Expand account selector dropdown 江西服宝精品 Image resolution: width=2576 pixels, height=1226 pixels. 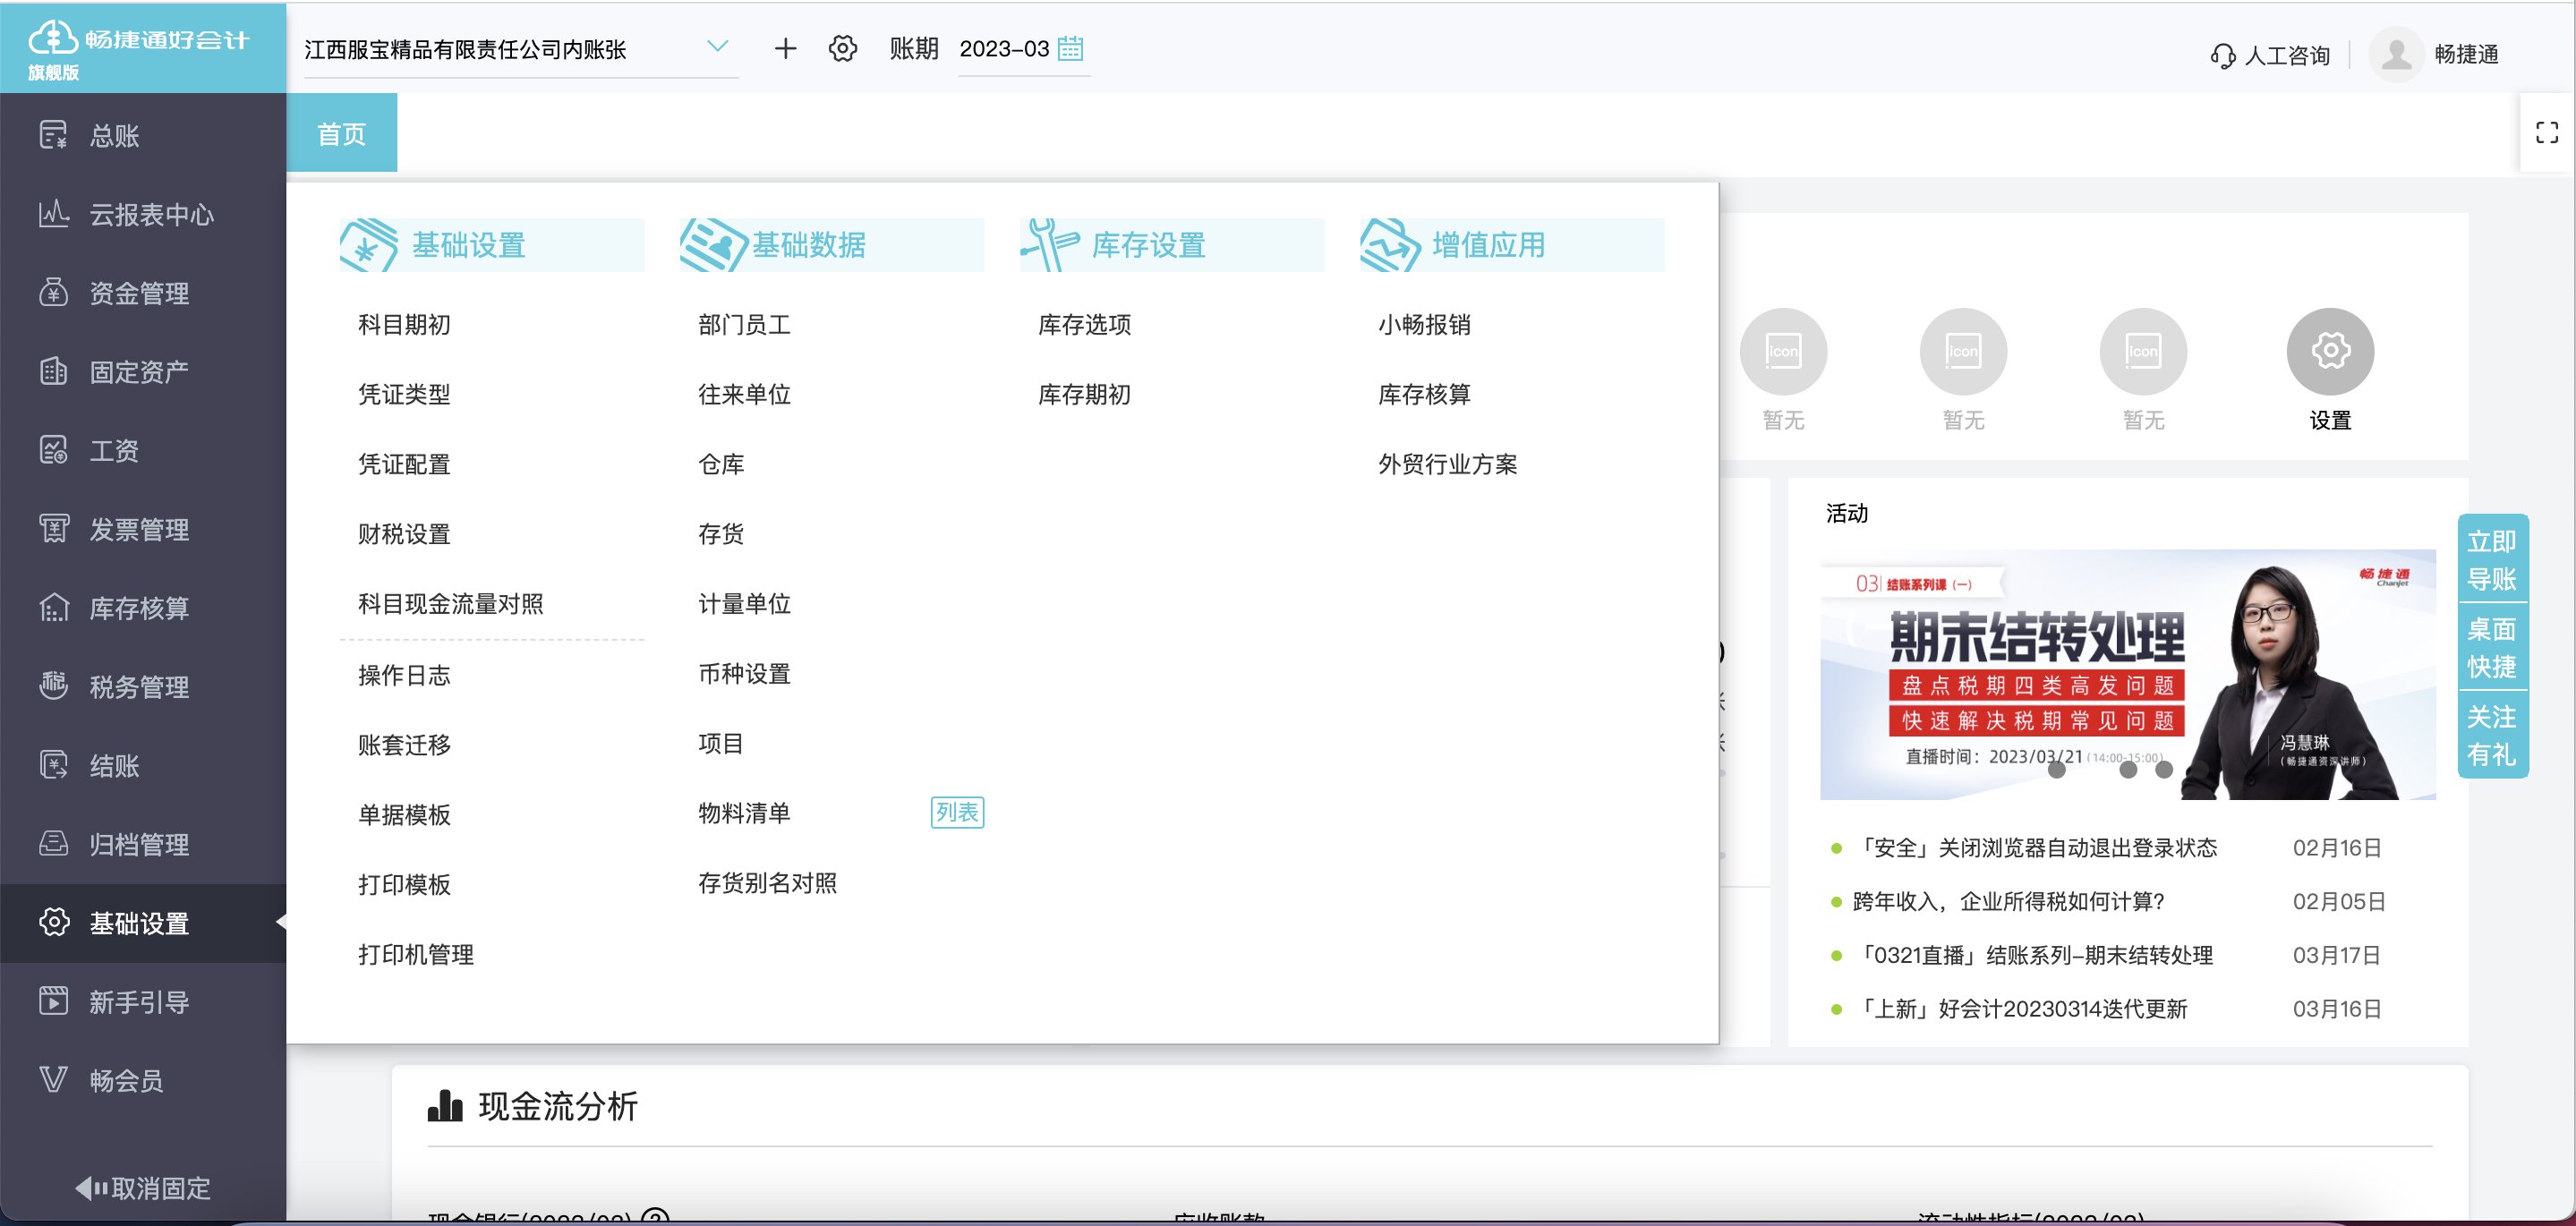point(716,47)
